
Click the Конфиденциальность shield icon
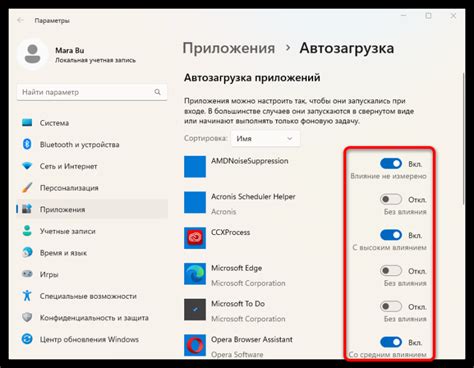27,317
